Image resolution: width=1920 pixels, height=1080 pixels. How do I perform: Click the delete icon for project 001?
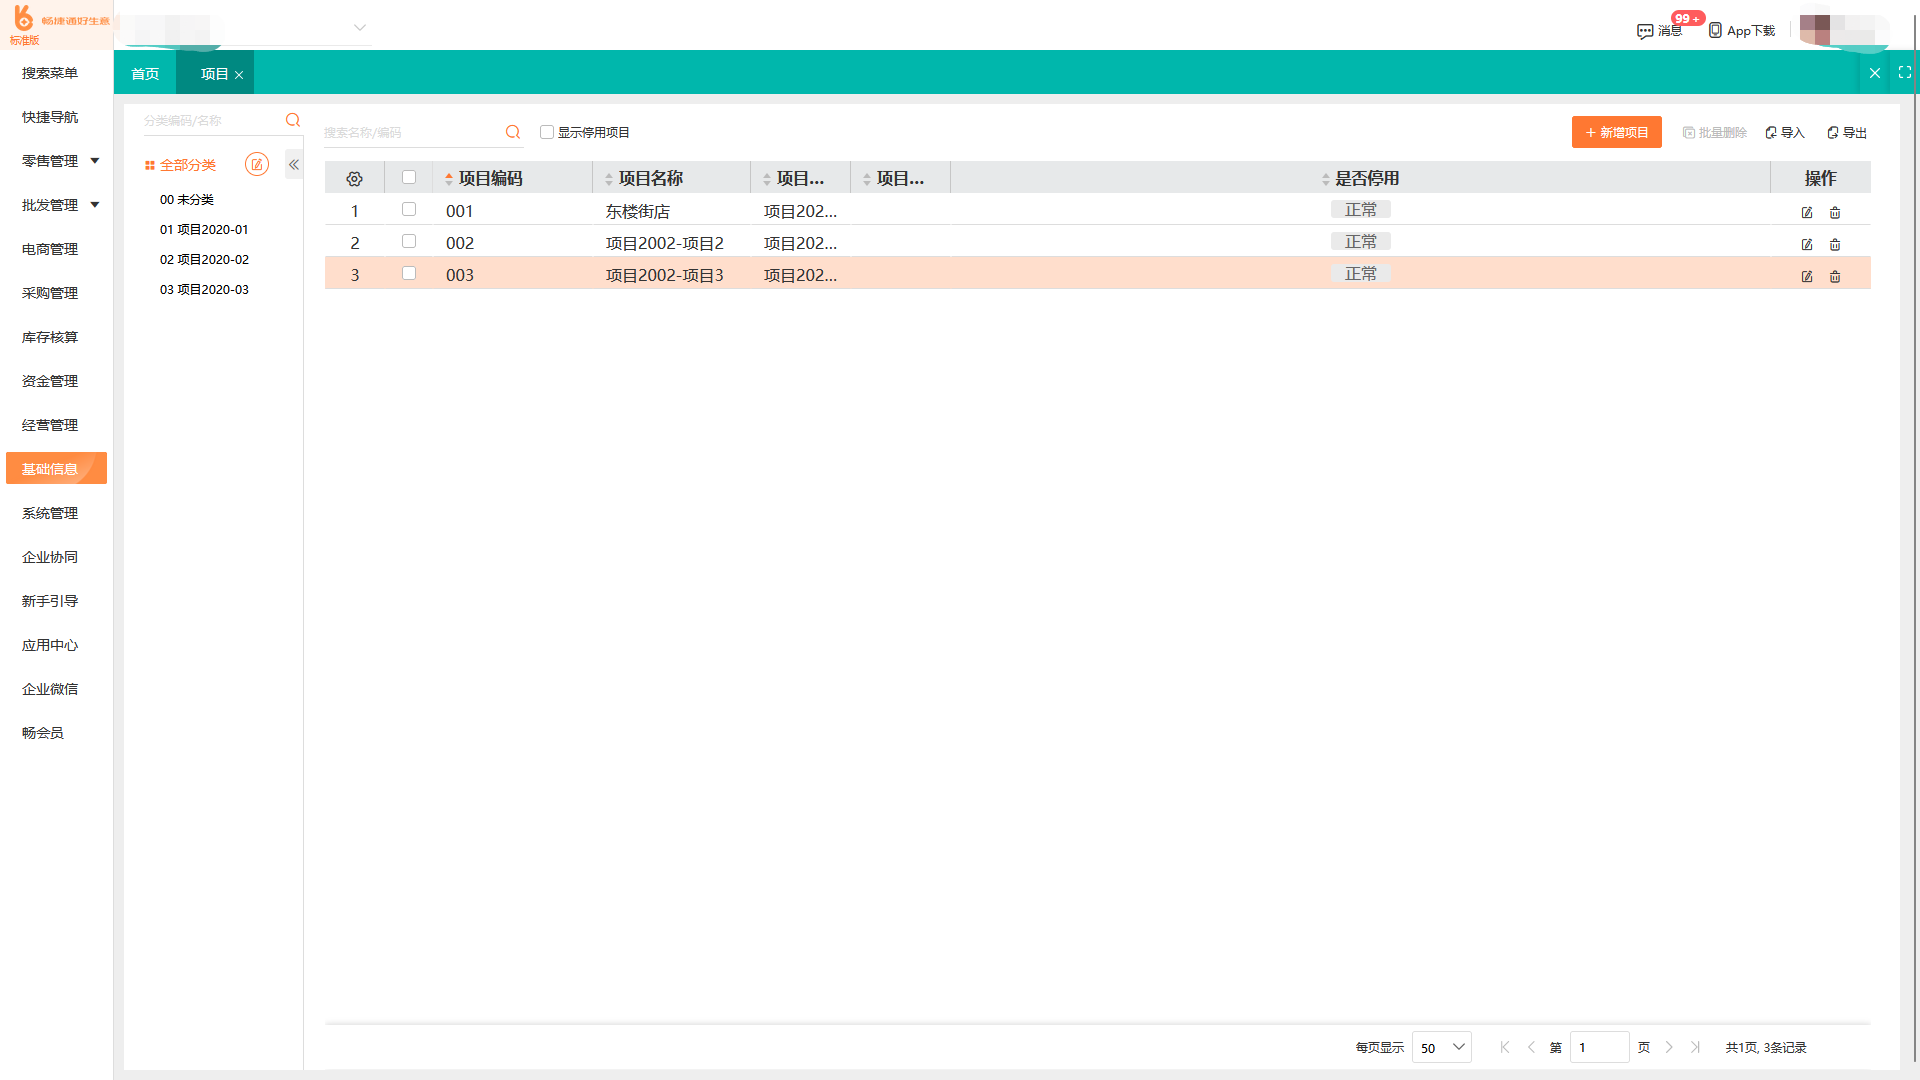[1834, 211]
